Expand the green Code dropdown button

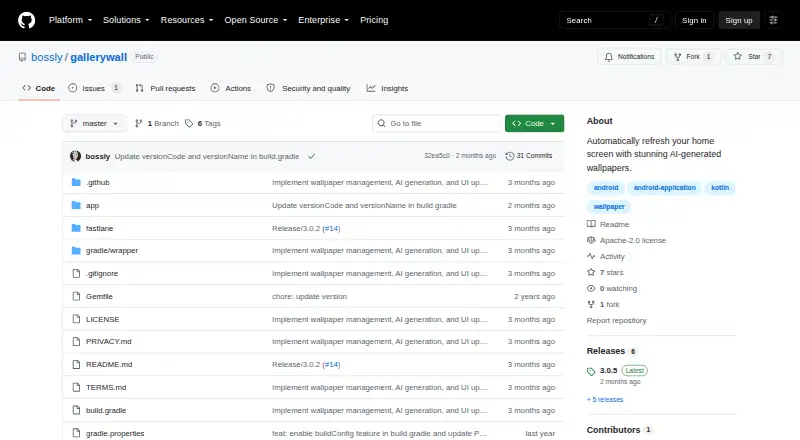(534, 124)
